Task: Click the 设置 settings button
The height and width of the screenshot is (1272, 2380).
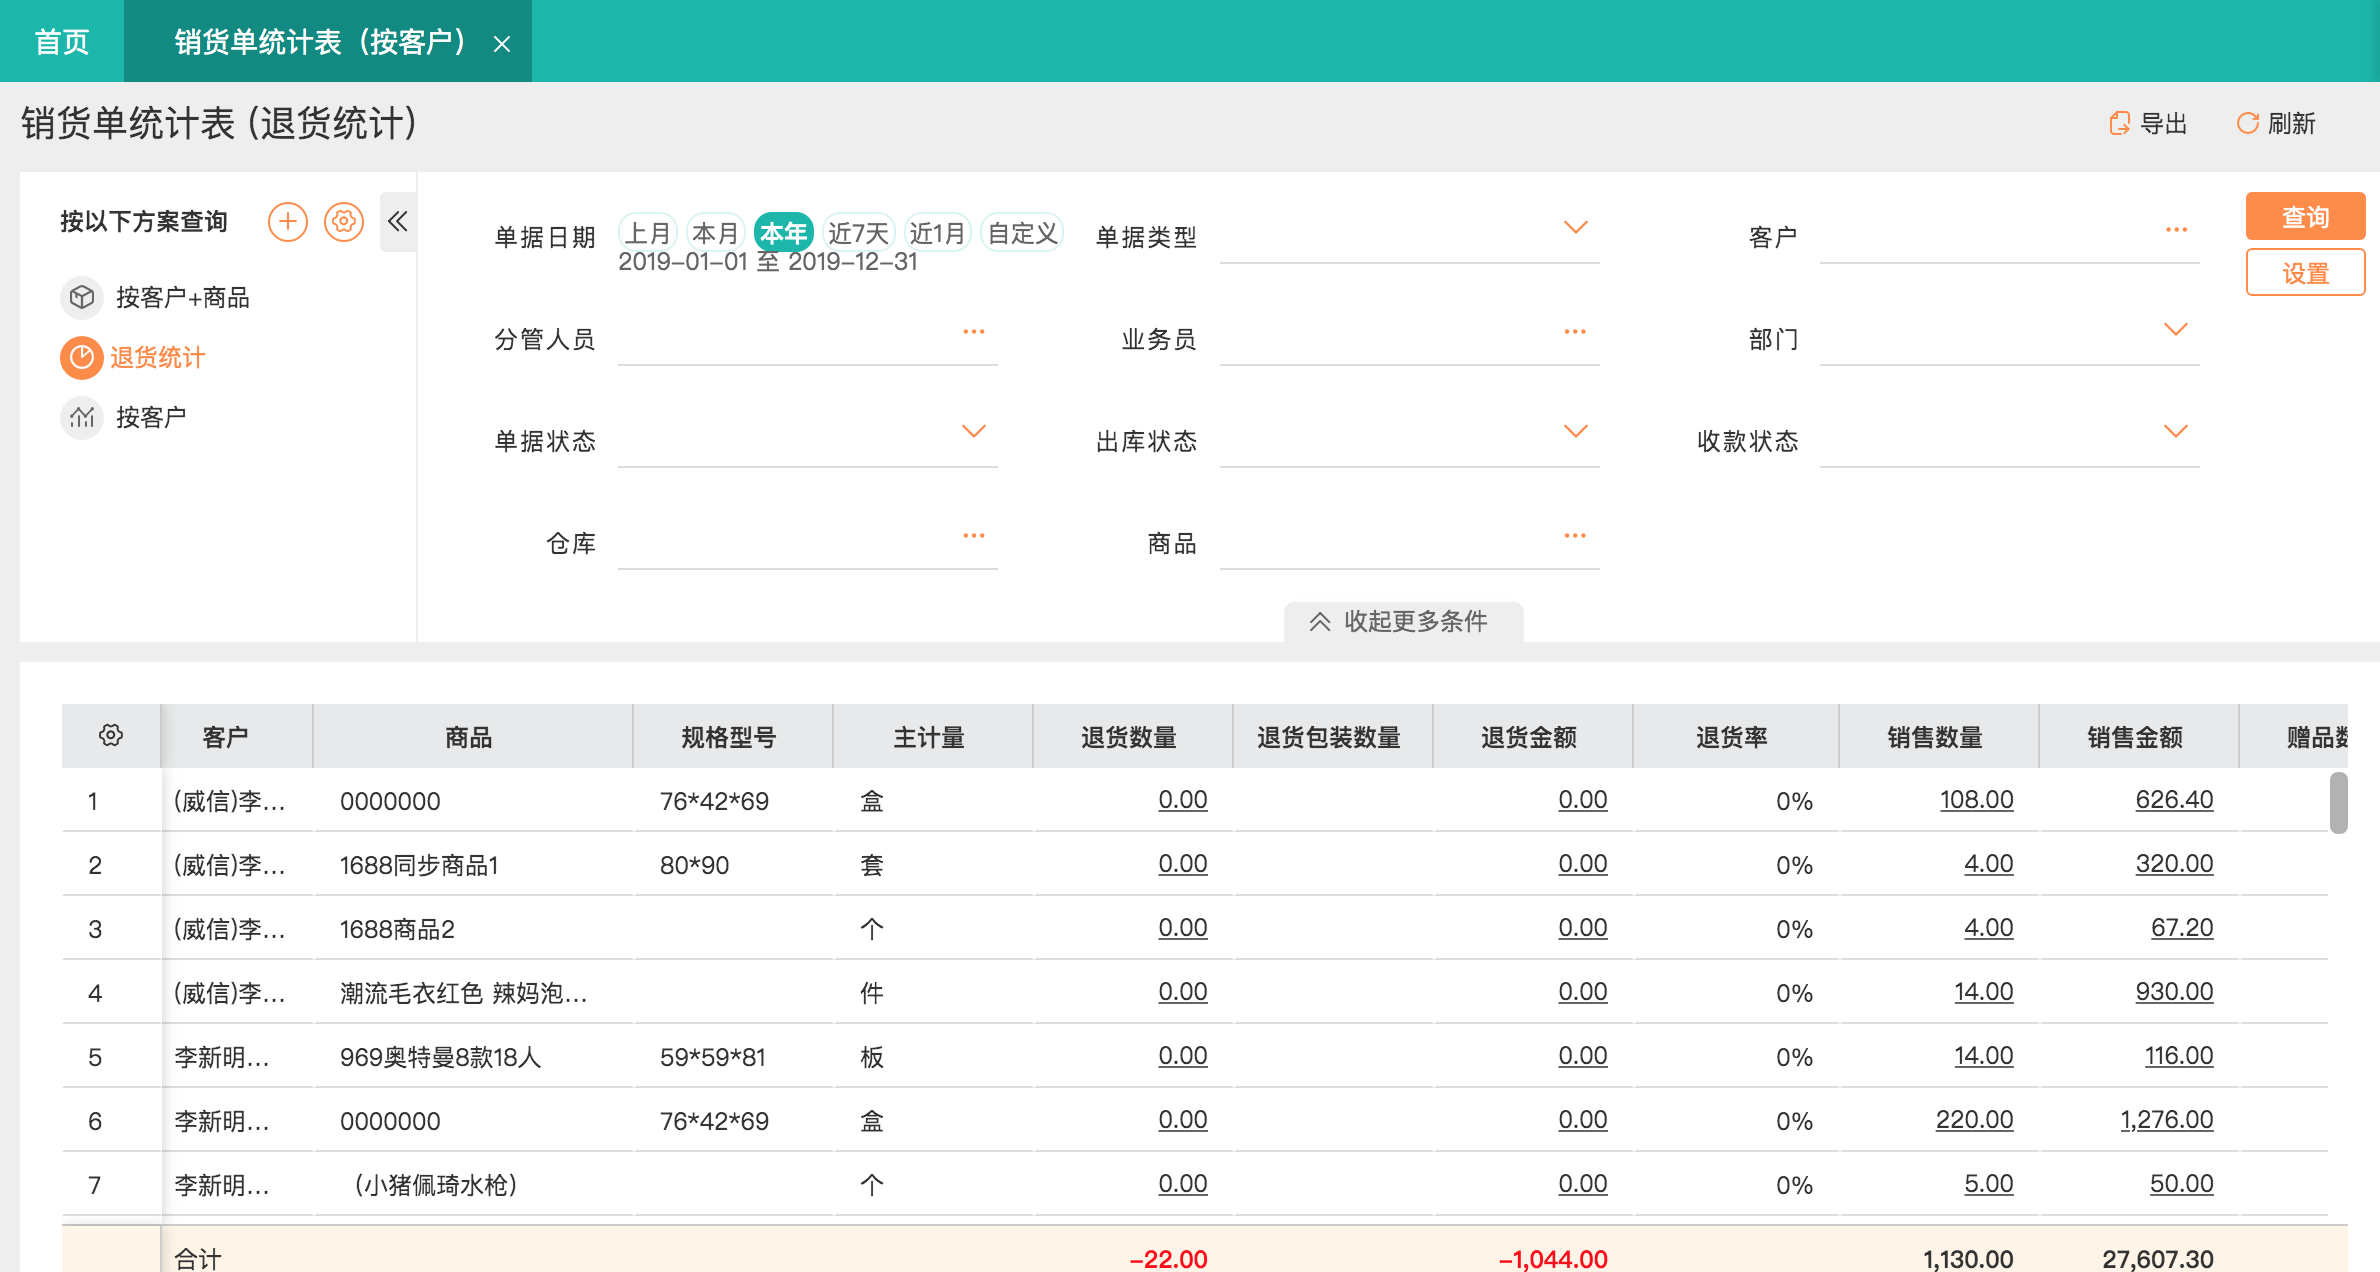Action: coord(2304,272)
